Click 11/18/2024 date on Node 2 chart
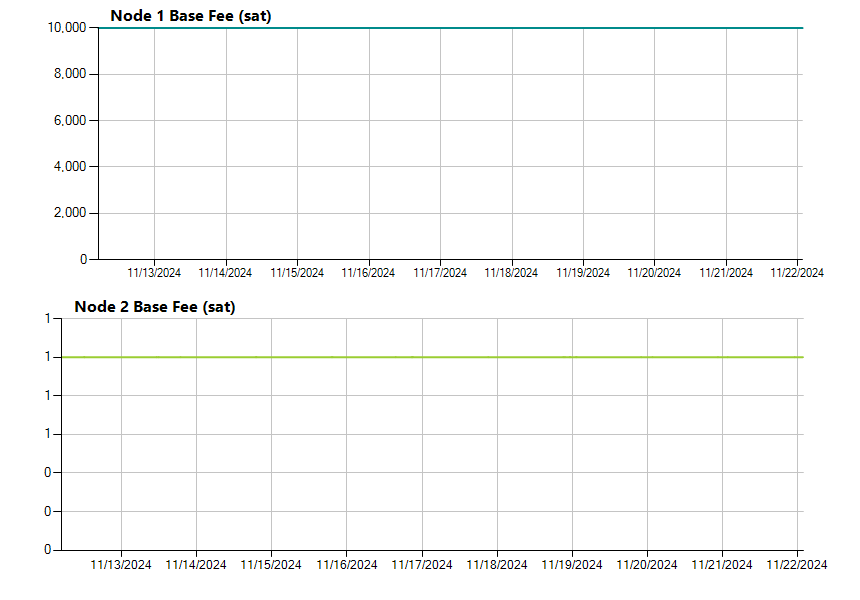The width and height of the screenshot is (860, 600). click(x=497, y=565)
